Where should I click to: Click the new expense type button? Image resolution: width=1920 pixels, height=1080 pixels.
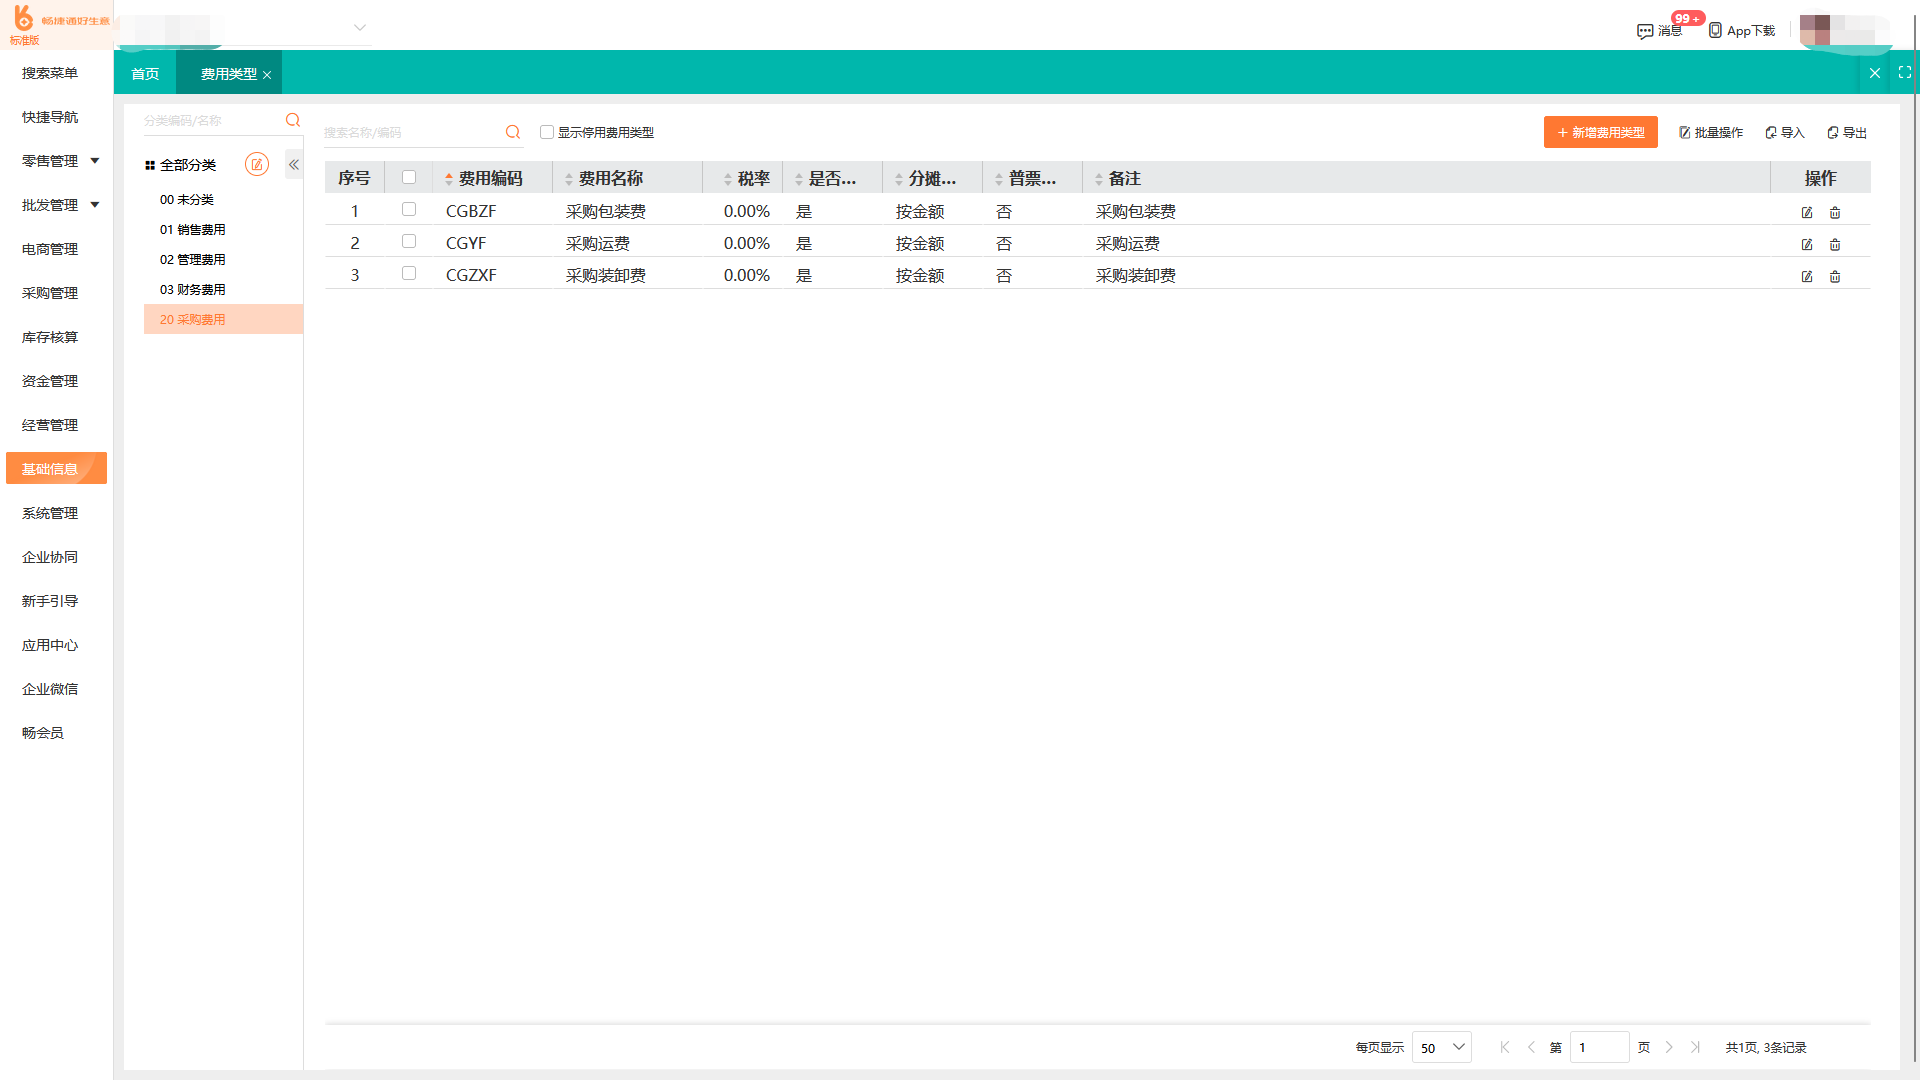1600,132
